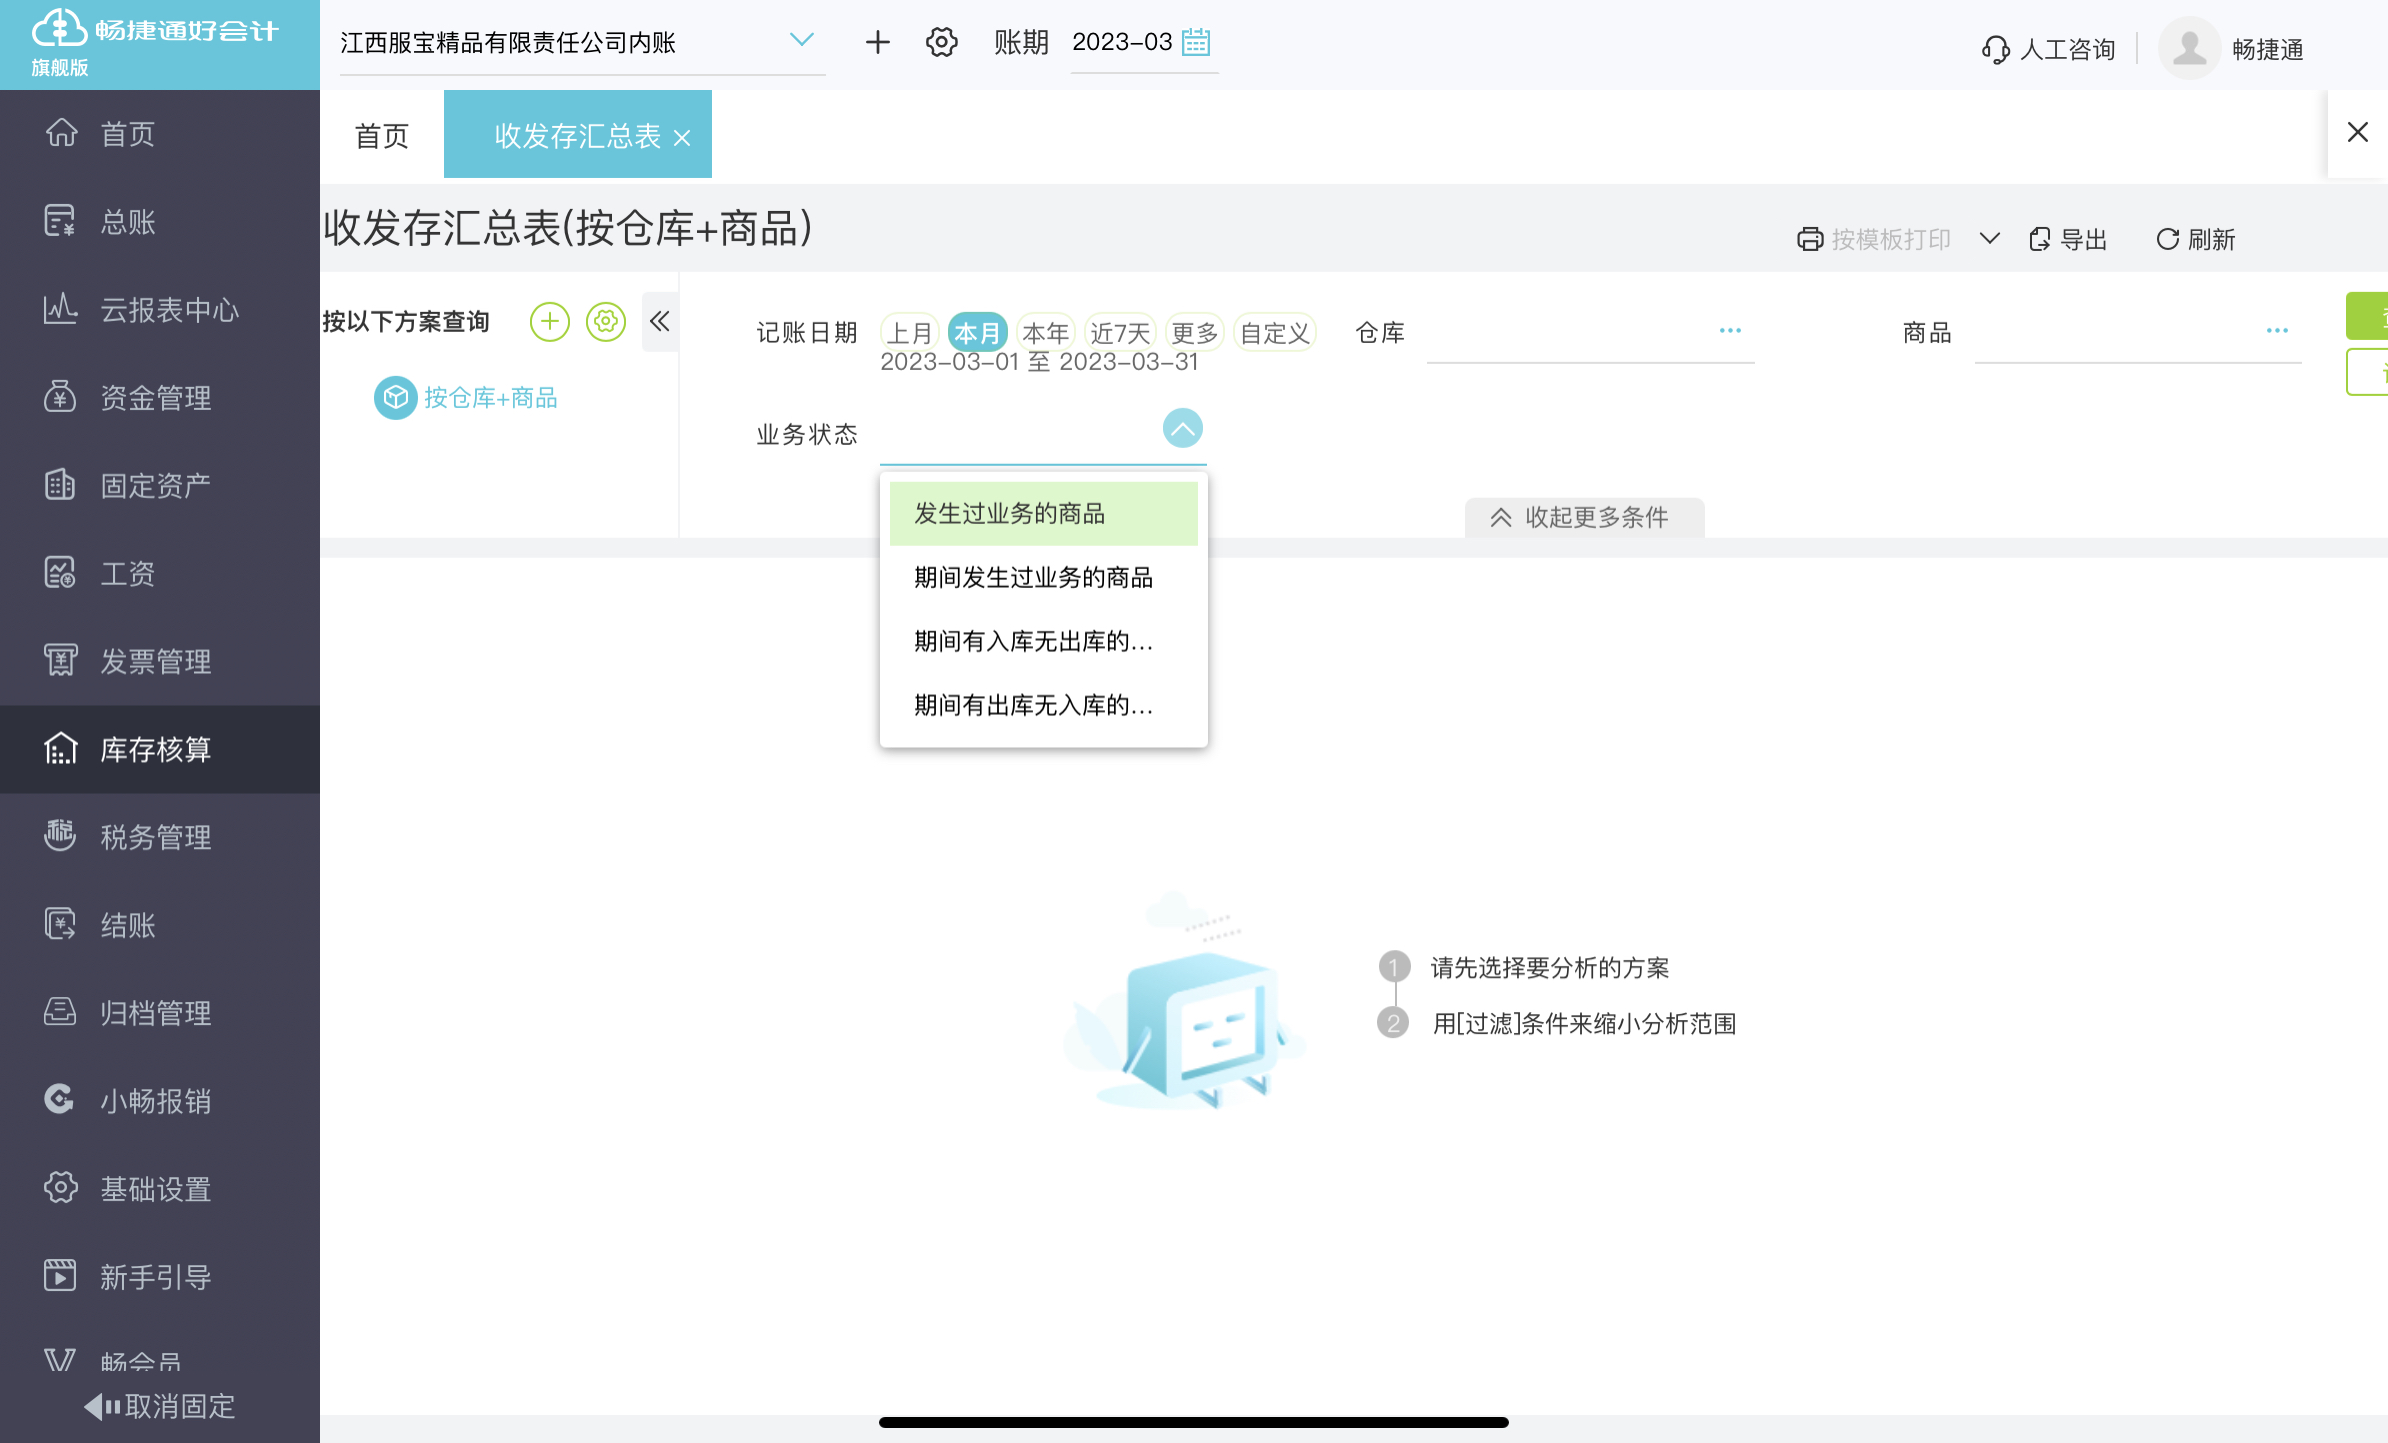Click the 库存核算 sidebar icon
2388x1443 pixels.
61,747
